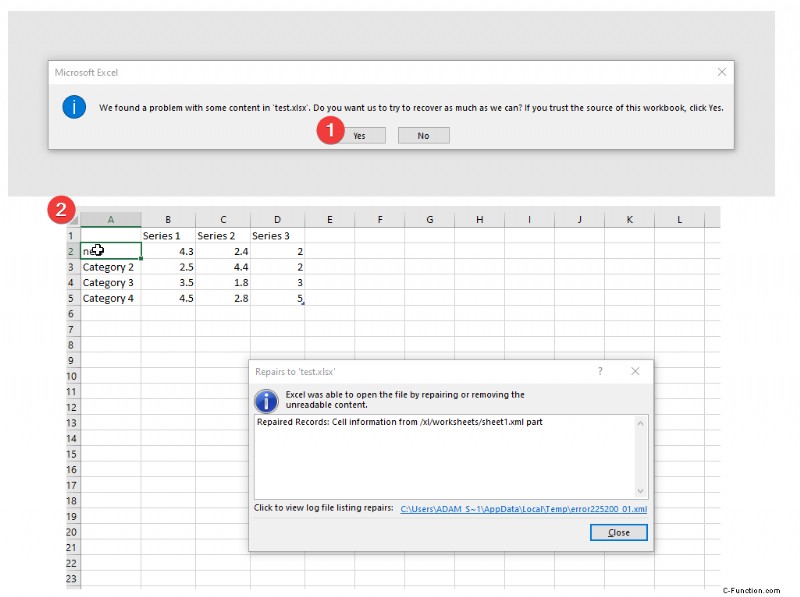Select column L header
The height and width of the screenshot is (597, 800).
pyautogui.click(x=680, y=220)
